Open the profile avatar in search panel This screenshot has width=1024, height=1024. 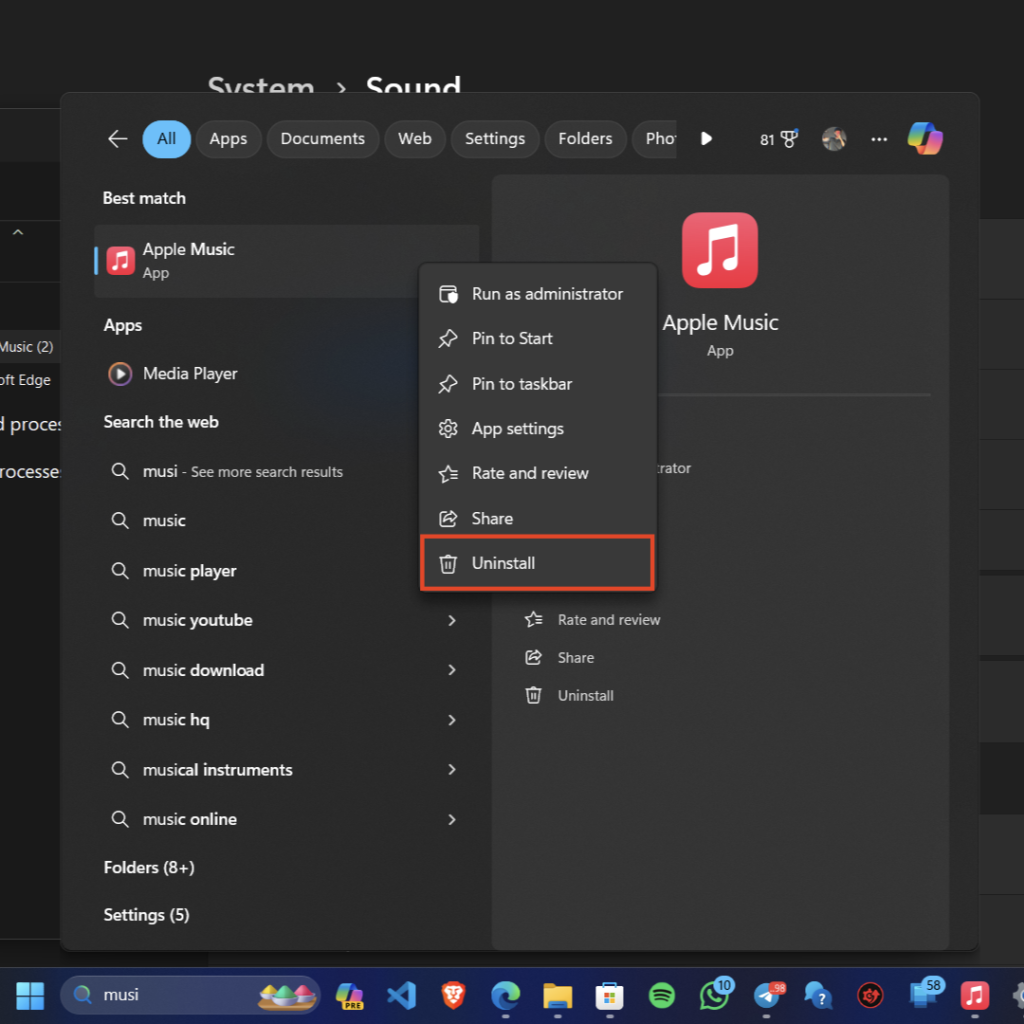coord(834,138)
